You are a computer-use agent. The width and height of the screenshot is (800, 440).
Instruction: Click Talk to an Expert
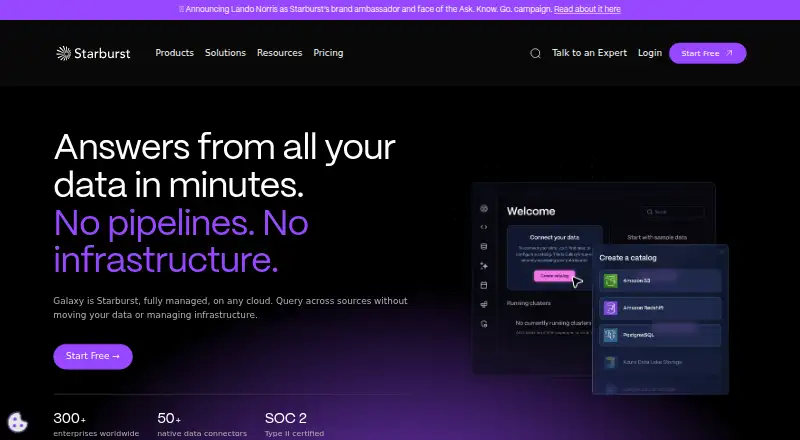coord(589,53)
